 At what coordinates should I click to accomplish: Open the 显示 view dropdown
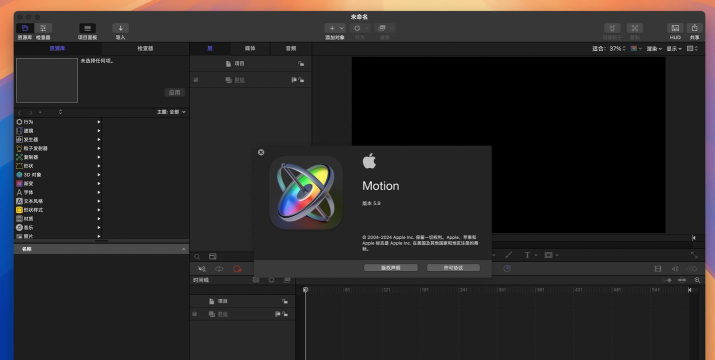(674, 48)
